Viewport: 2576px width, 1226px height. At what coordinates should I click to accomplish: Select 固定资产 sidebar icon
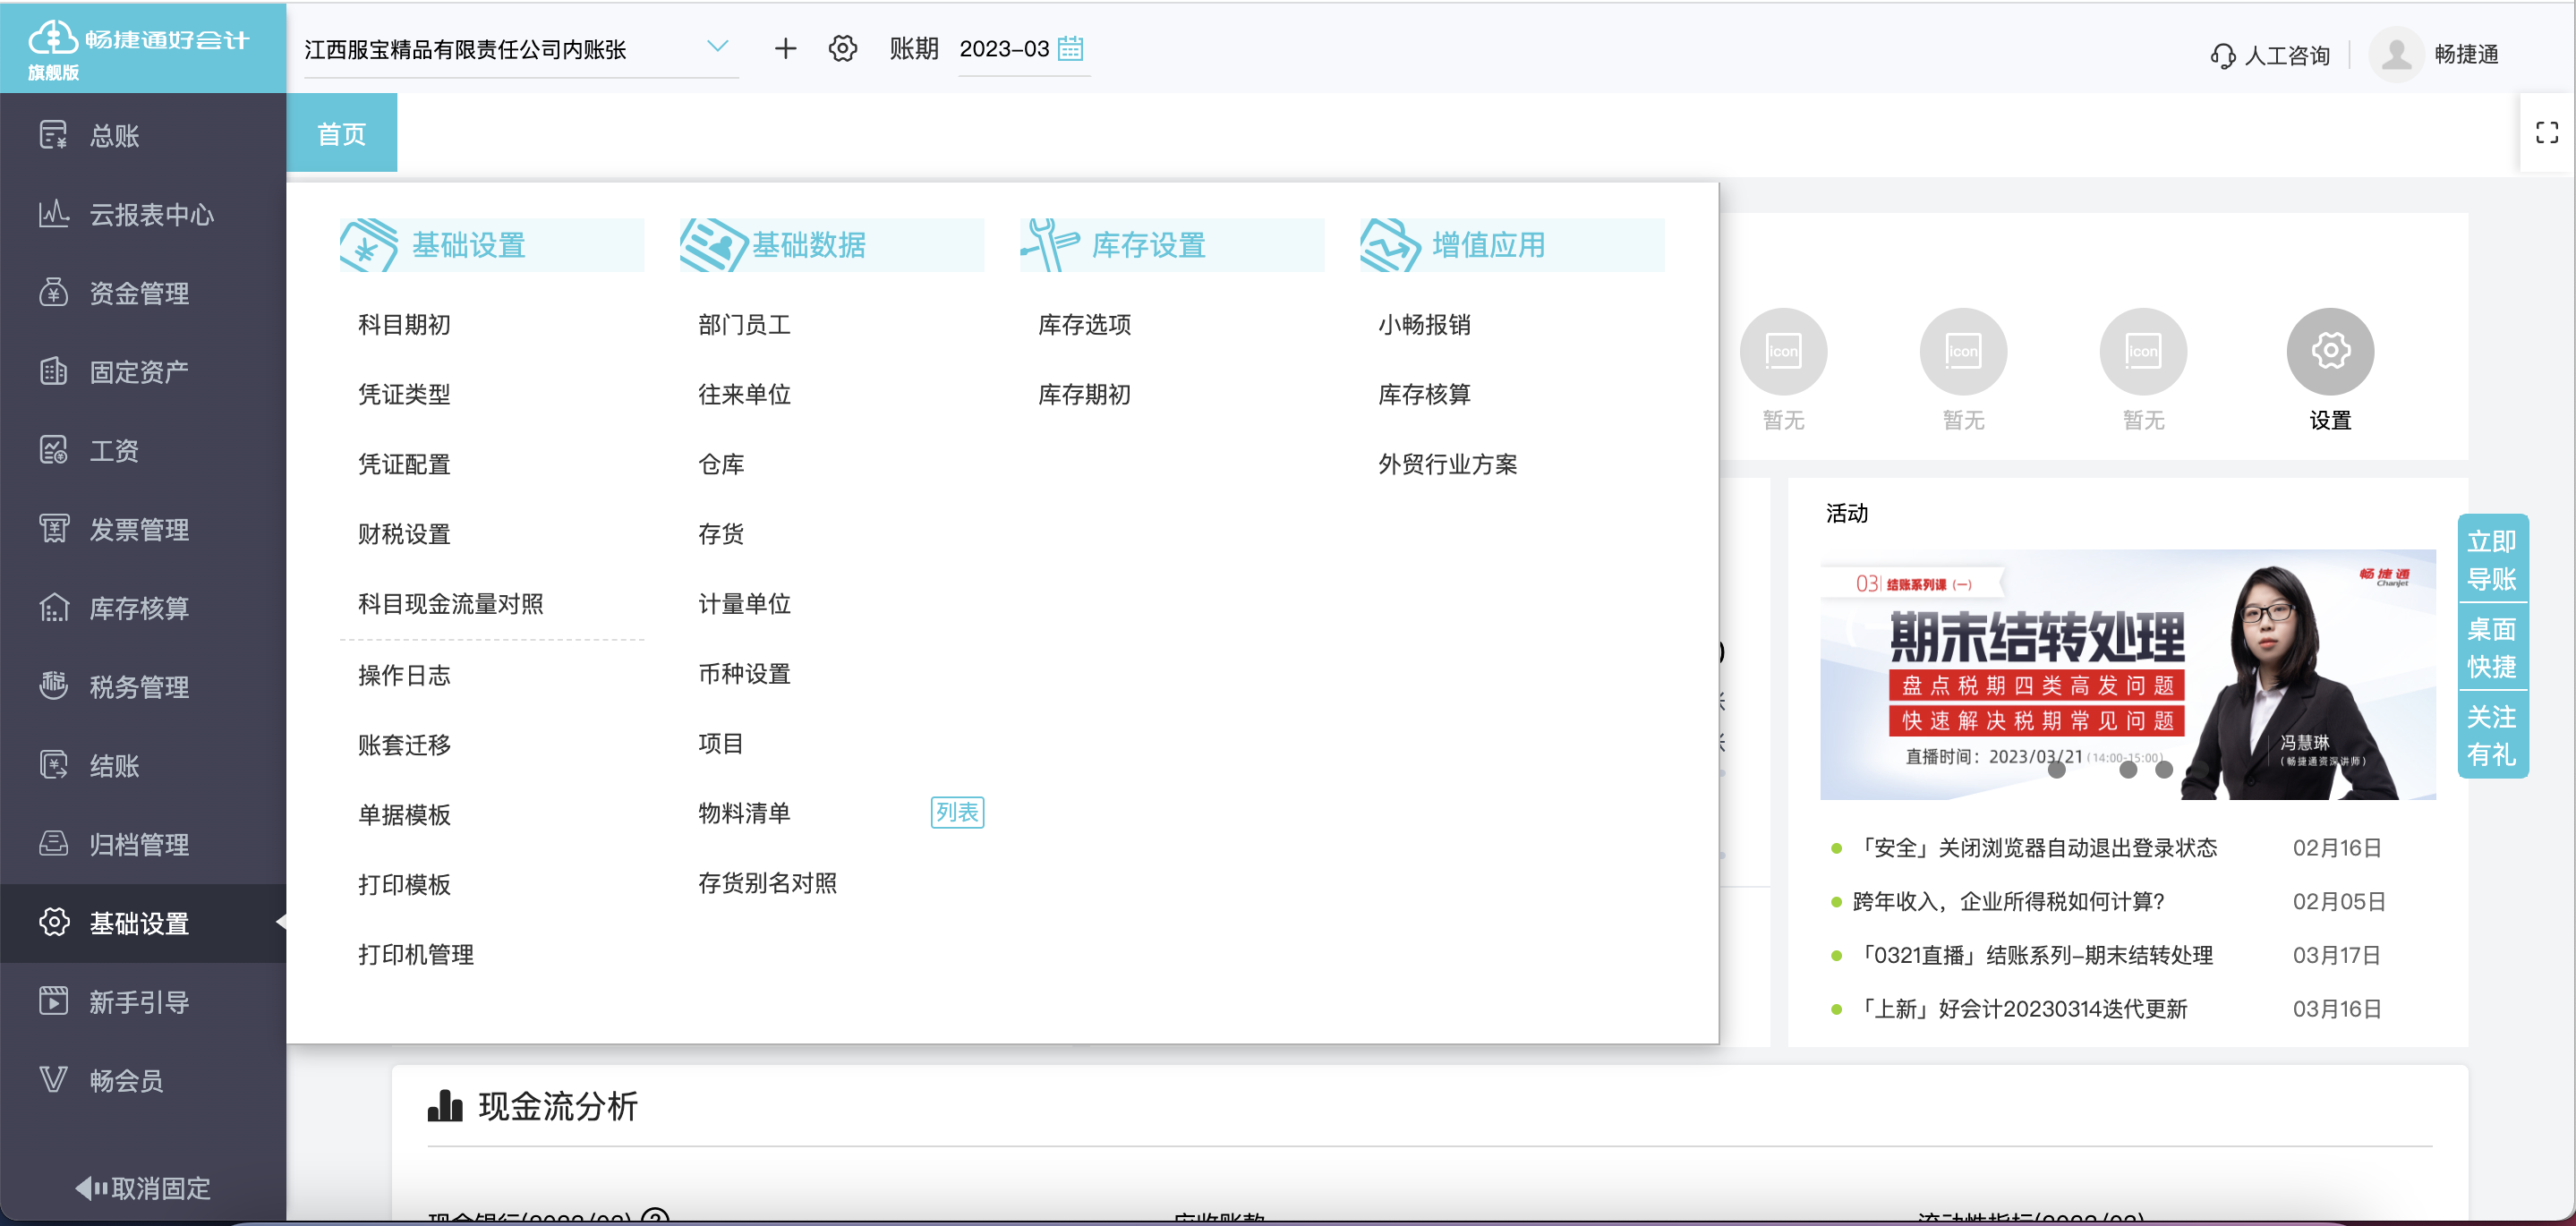point(51,370)
